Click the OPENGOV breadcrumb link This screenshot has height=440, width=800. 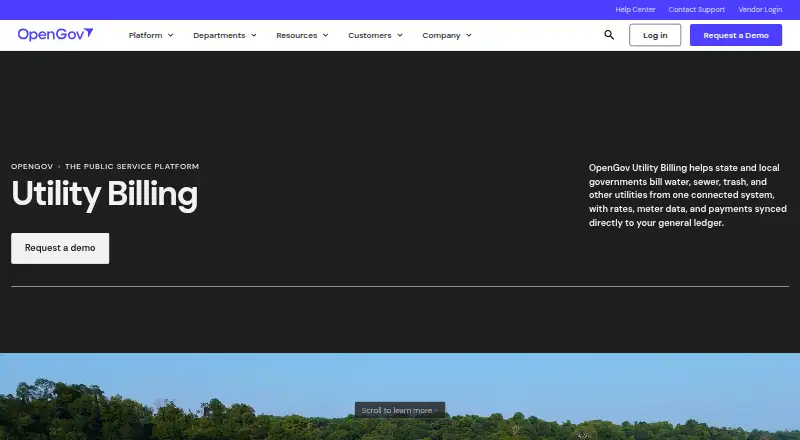click(32, 166)
